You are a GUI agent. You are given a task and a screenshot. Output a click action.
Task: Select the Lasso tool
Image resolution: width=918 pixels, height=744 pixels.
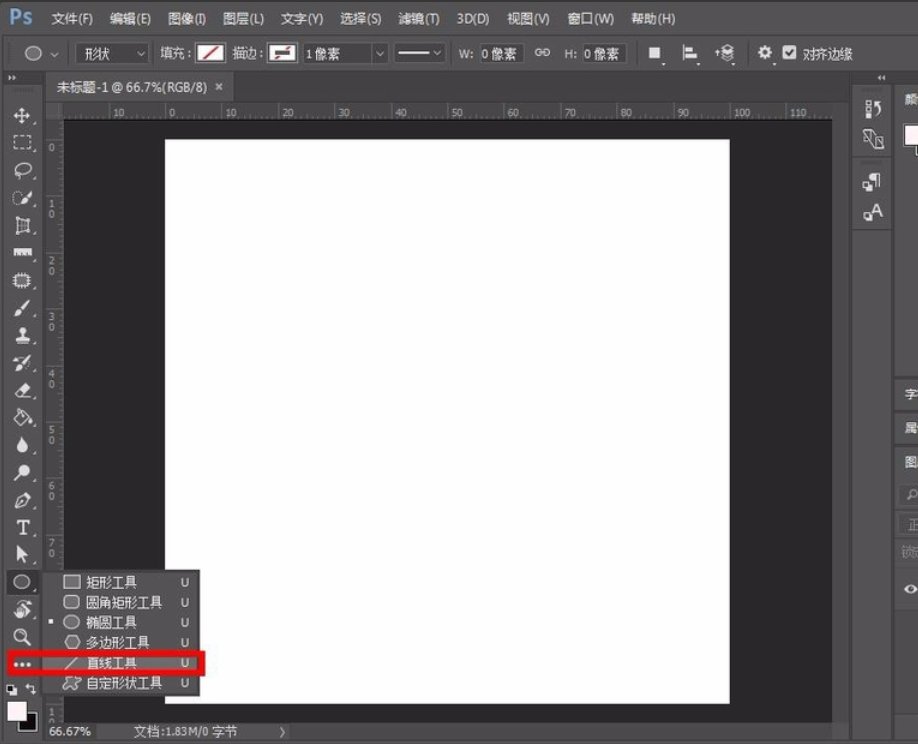click(x=22, y=170)
